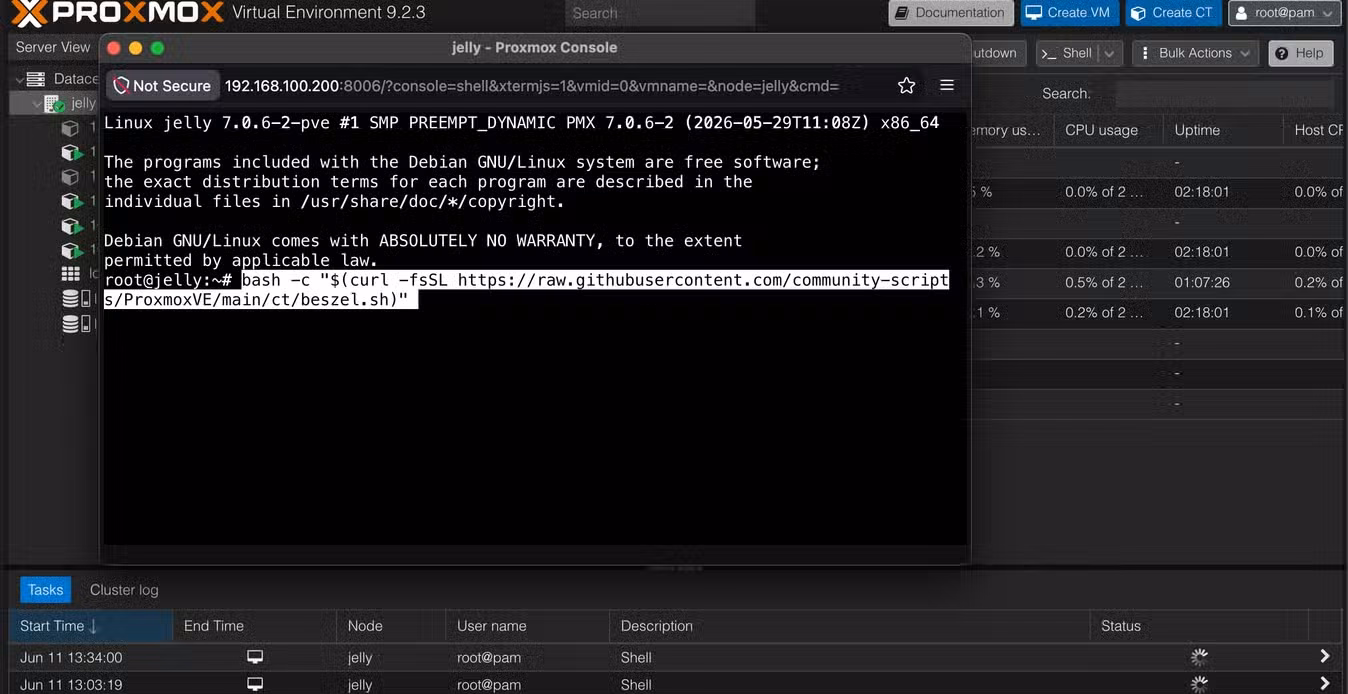The width and height of the screenshot is (1348, 694).
Task: Click the monitor icon on Create VM
Action: [x=1034, y=13]
